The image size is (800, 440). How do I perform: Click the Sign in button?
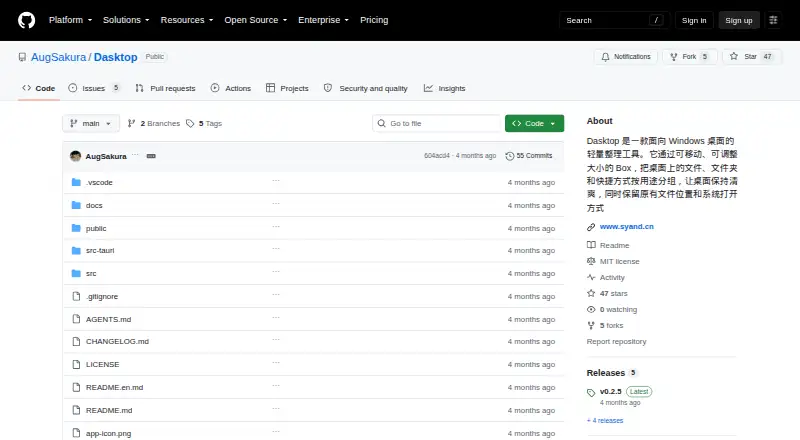point(694,20)
